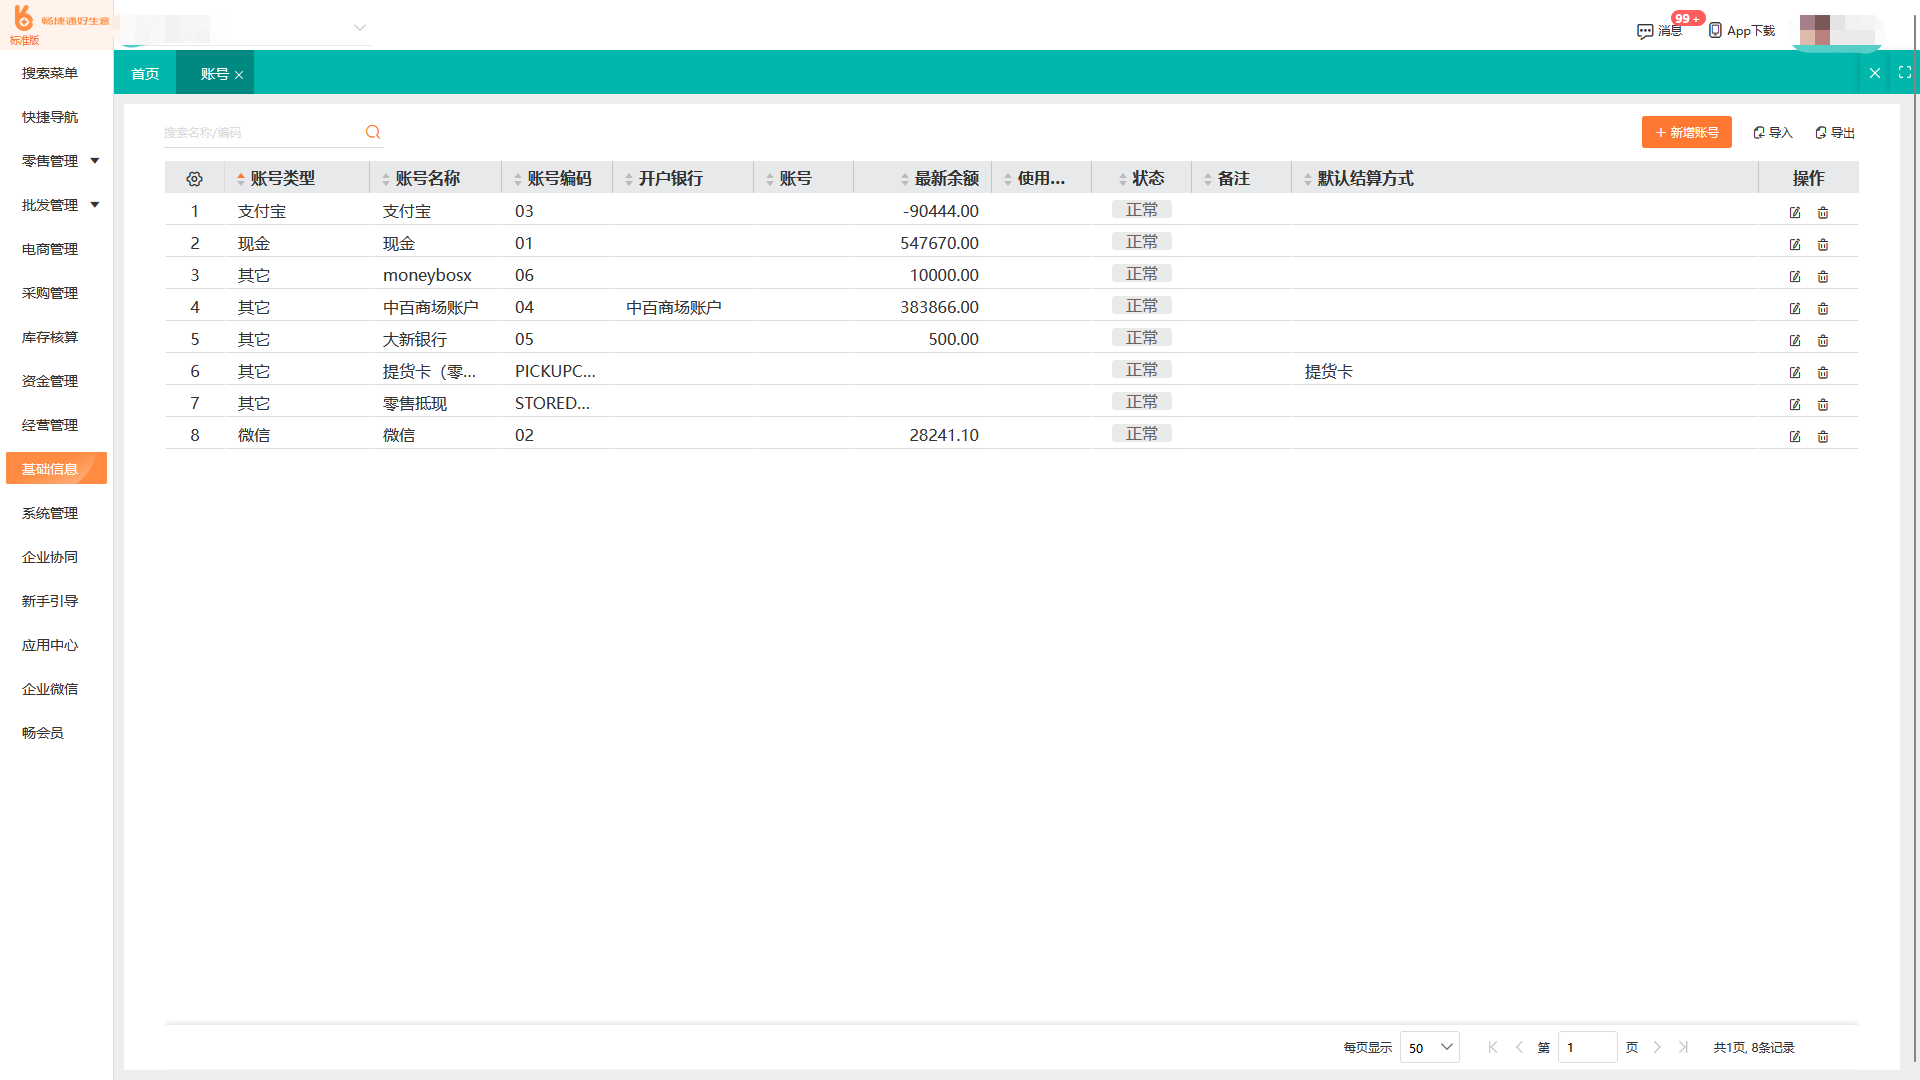Click the delete icon for 中百商场账户
1920x1080 pixels.
tap(1822, 306)
